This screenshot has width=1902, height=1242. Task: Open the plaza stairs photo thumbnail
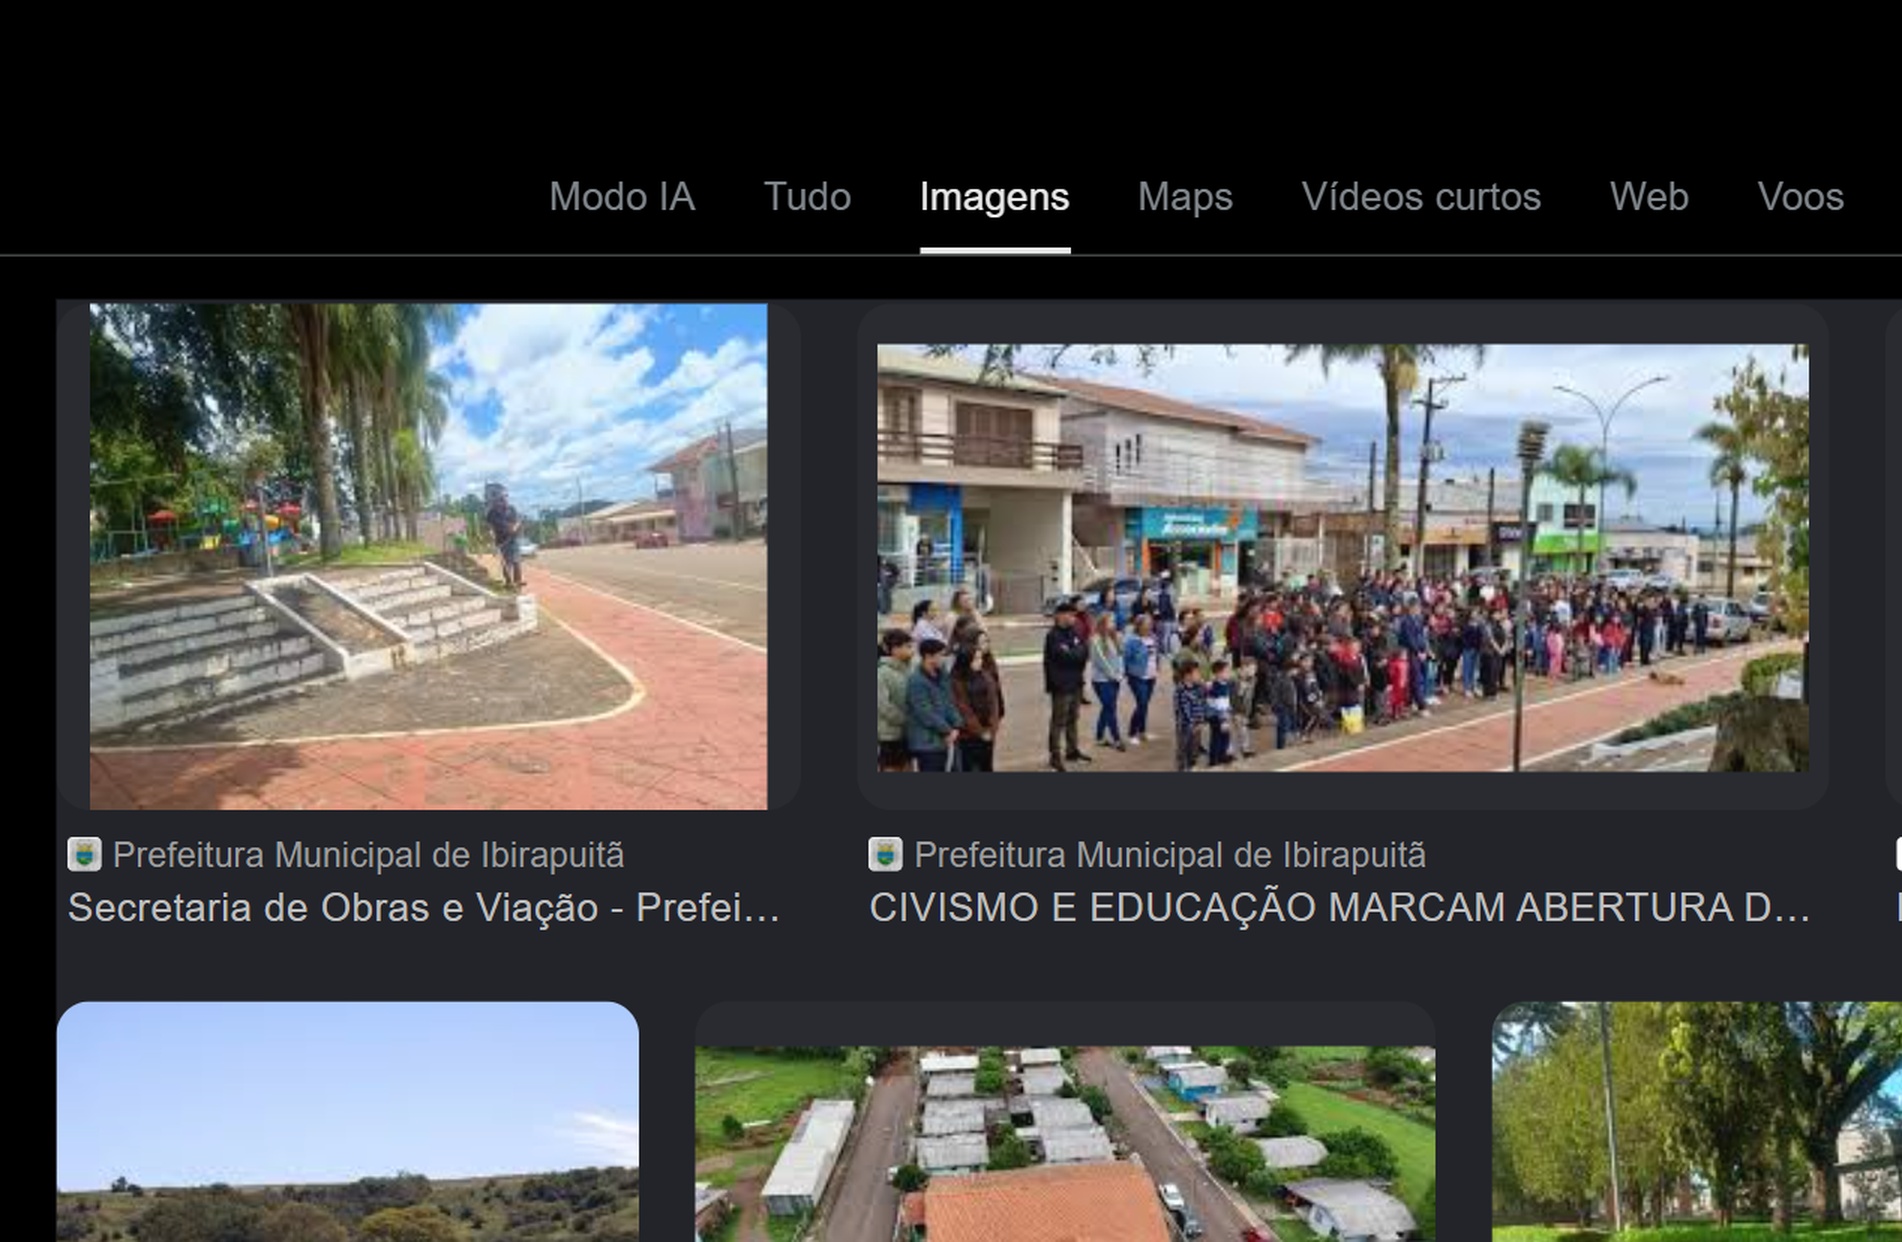tap(428, 556)
